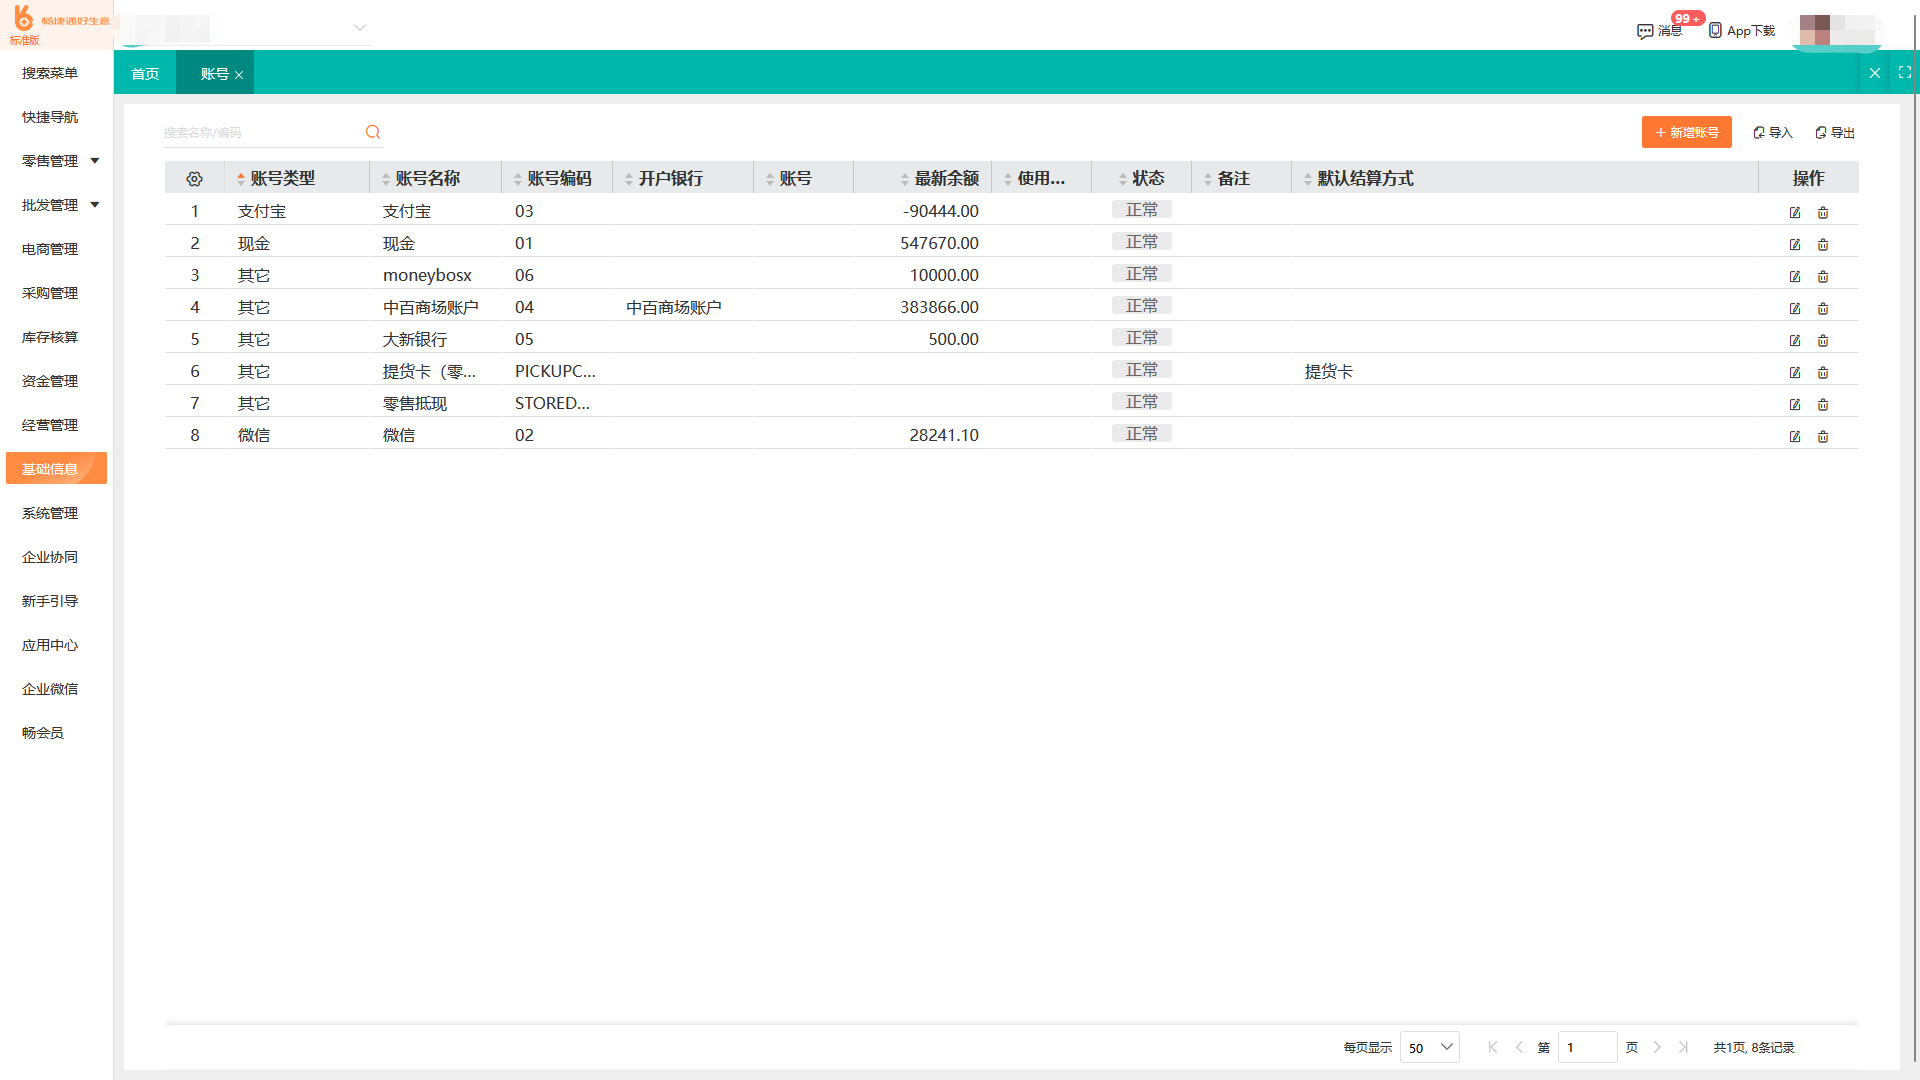This screenshot has height=1080, width=1920.
Task: Click 新增账号 button to add account
Action: pyautogui.click(x=1689, y=132)
